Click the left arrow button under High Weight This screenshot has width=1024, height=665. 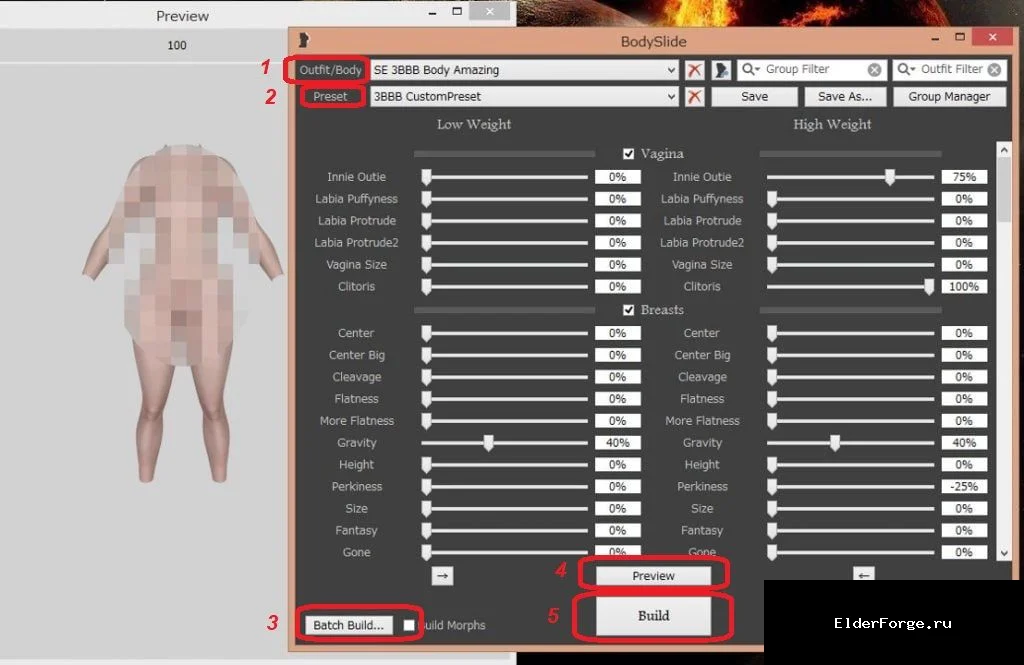pos(864,575)
